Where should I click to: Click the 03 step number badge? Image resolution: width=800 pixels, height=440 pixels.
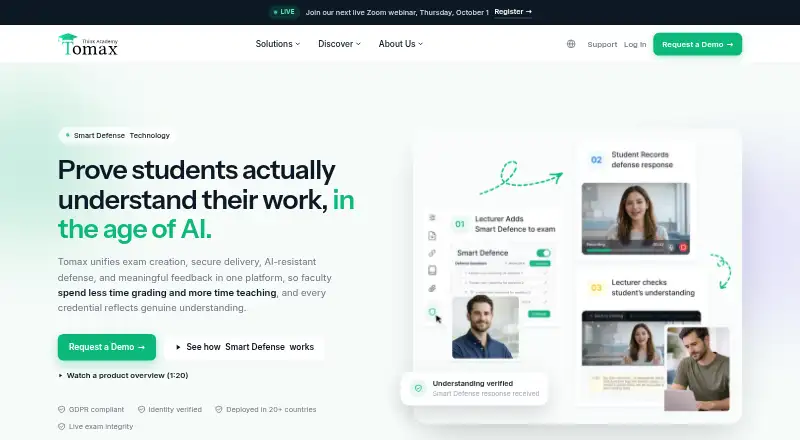coord(596,287)
